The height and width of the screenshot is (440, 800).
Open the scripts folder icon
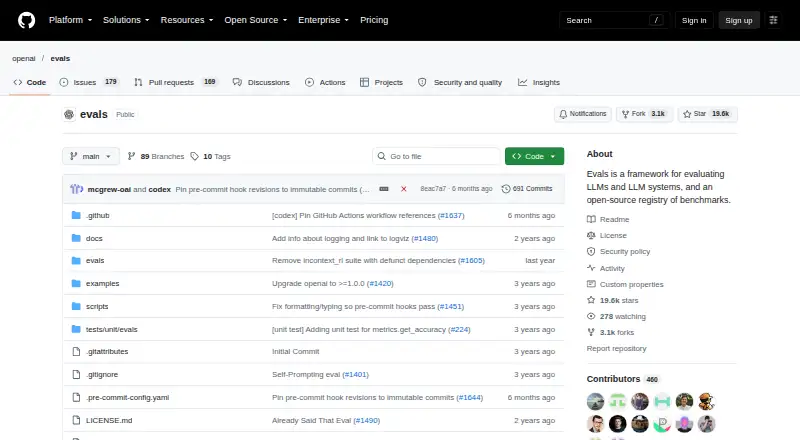pos(76,306)
